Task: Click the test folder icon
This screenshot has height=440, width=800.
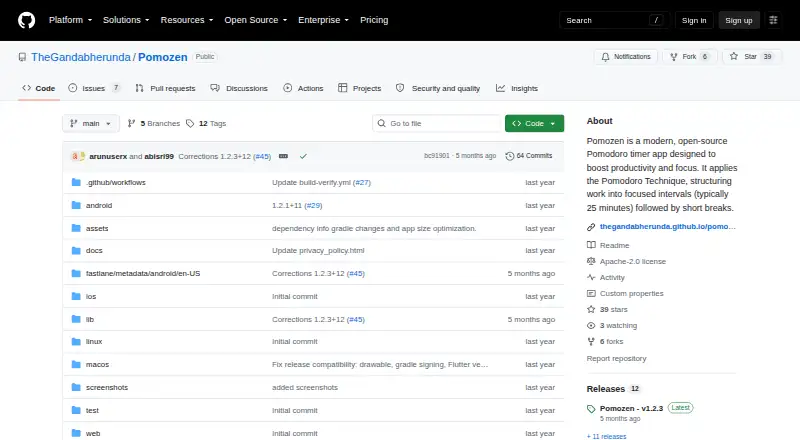Action: [x=76, y=410]
